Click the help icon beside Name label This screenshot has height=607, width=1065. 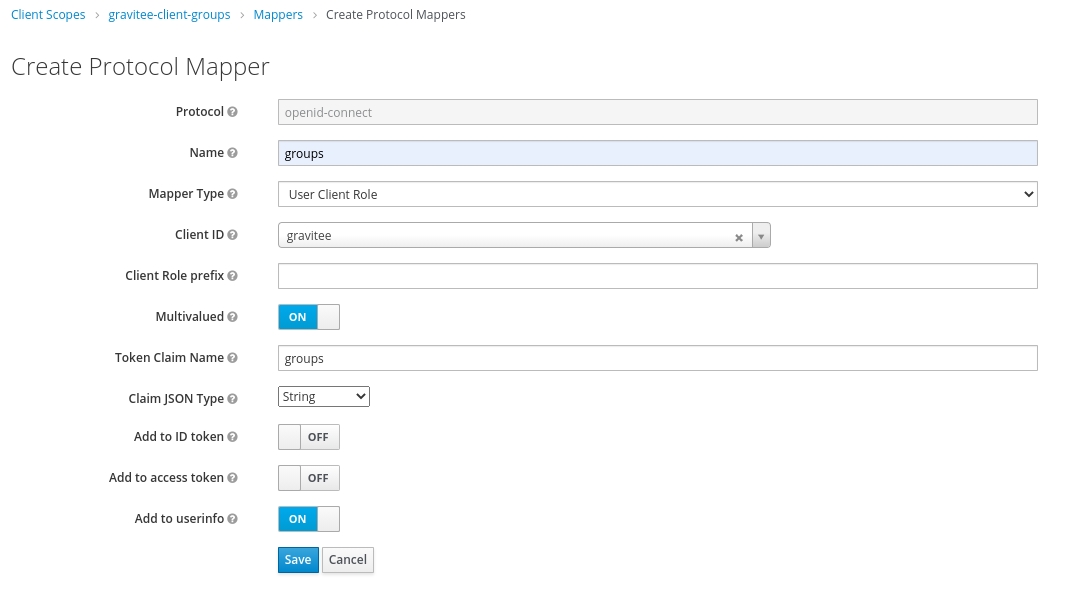[x=233, y=153]
